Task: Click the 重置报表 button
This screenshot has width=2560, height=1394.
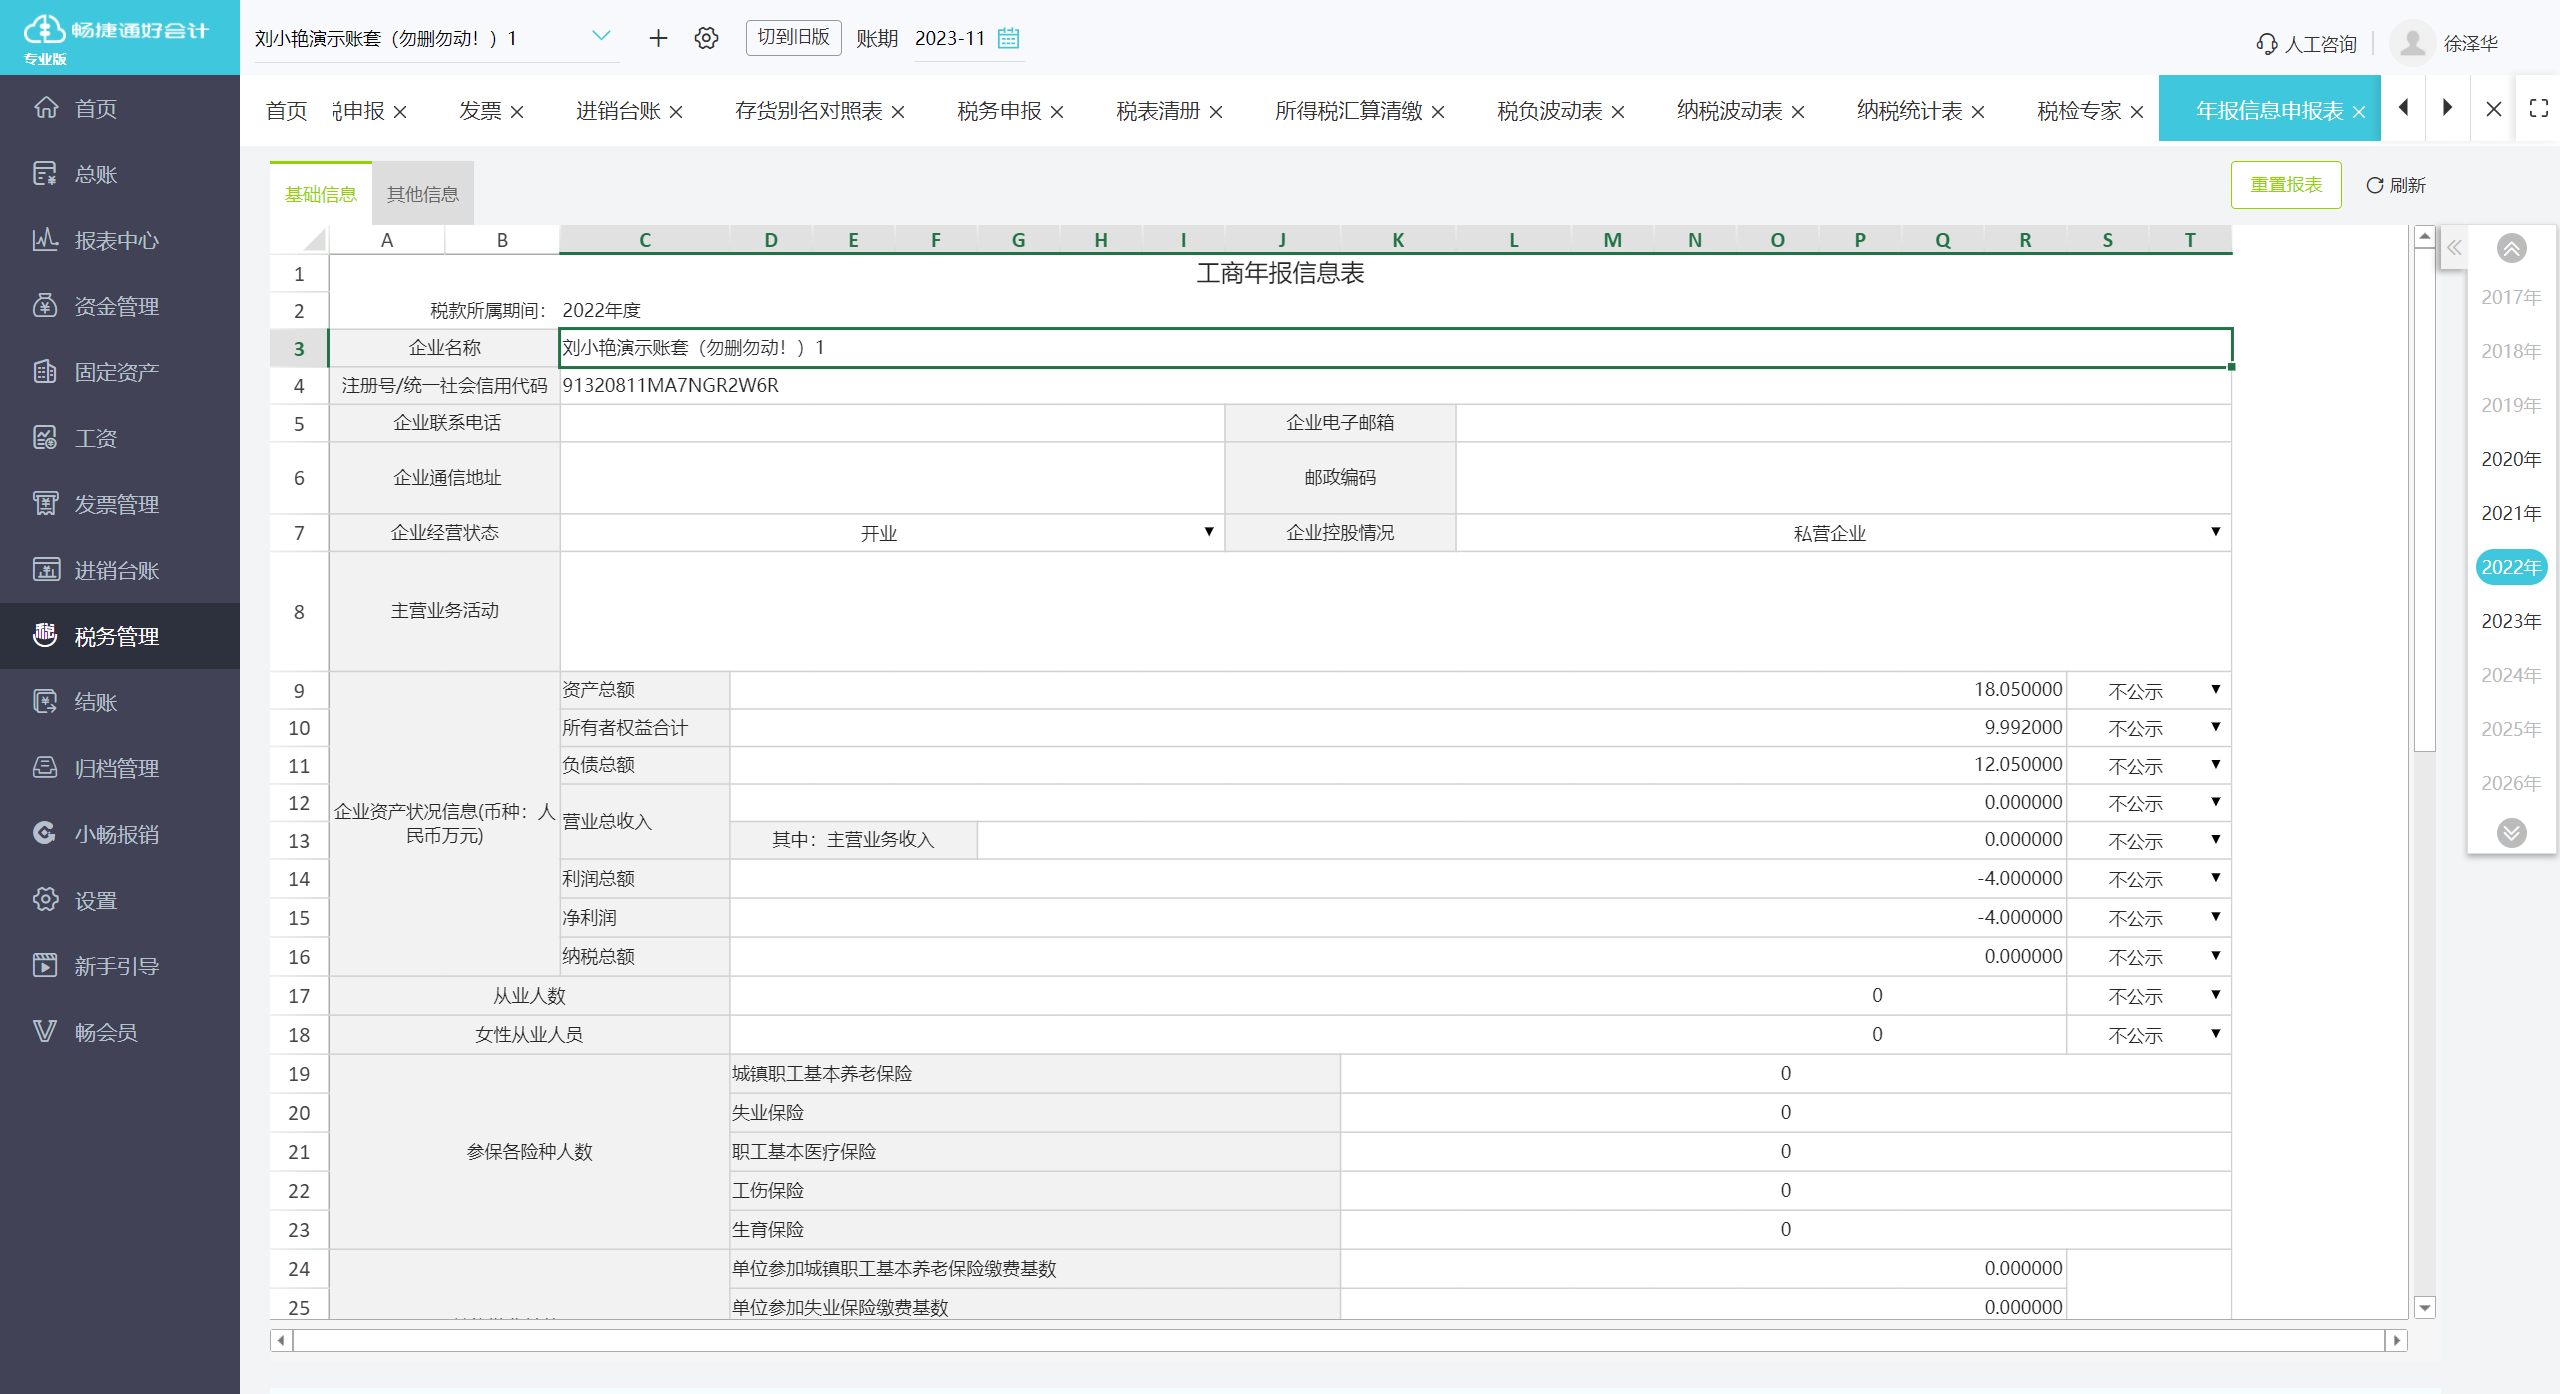Action: [2285, 185]
